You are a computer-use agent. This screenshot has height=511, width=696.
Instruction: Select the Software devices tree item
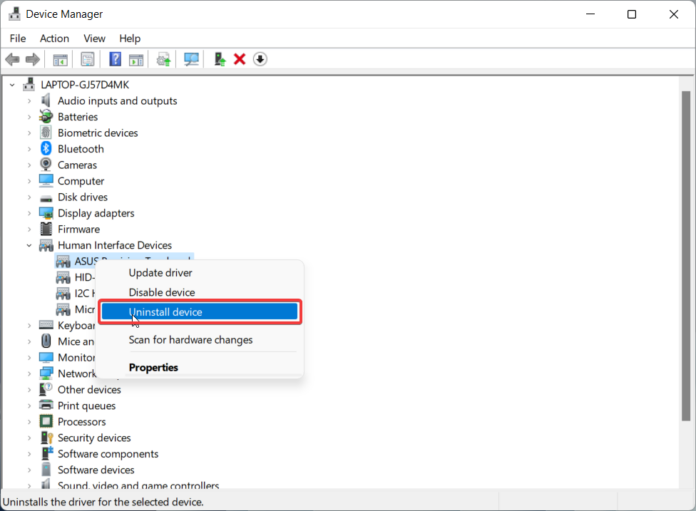click(96, 470)
